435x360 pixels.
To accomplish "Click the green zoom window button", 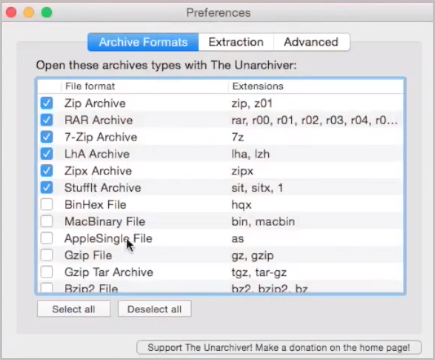I will click(x=46, y=13).
